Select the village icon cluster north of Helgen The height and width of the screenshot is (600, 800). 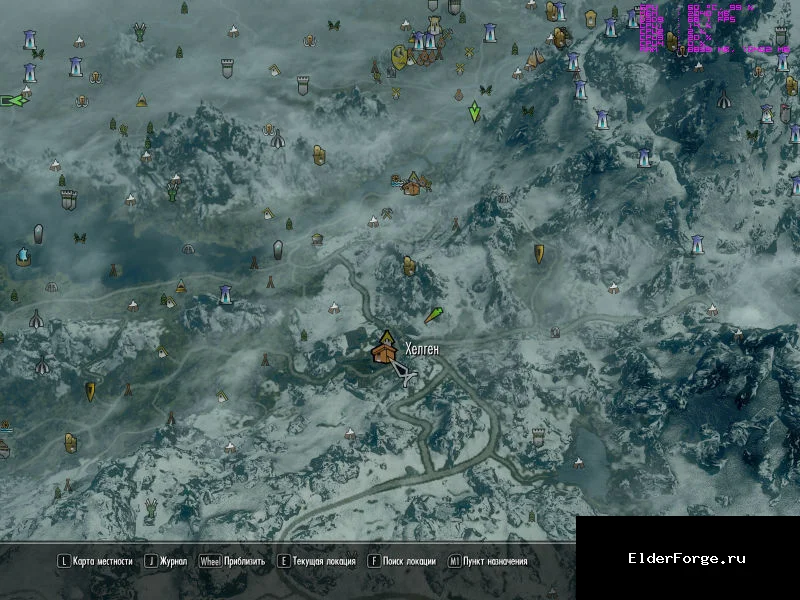point(412,183)
